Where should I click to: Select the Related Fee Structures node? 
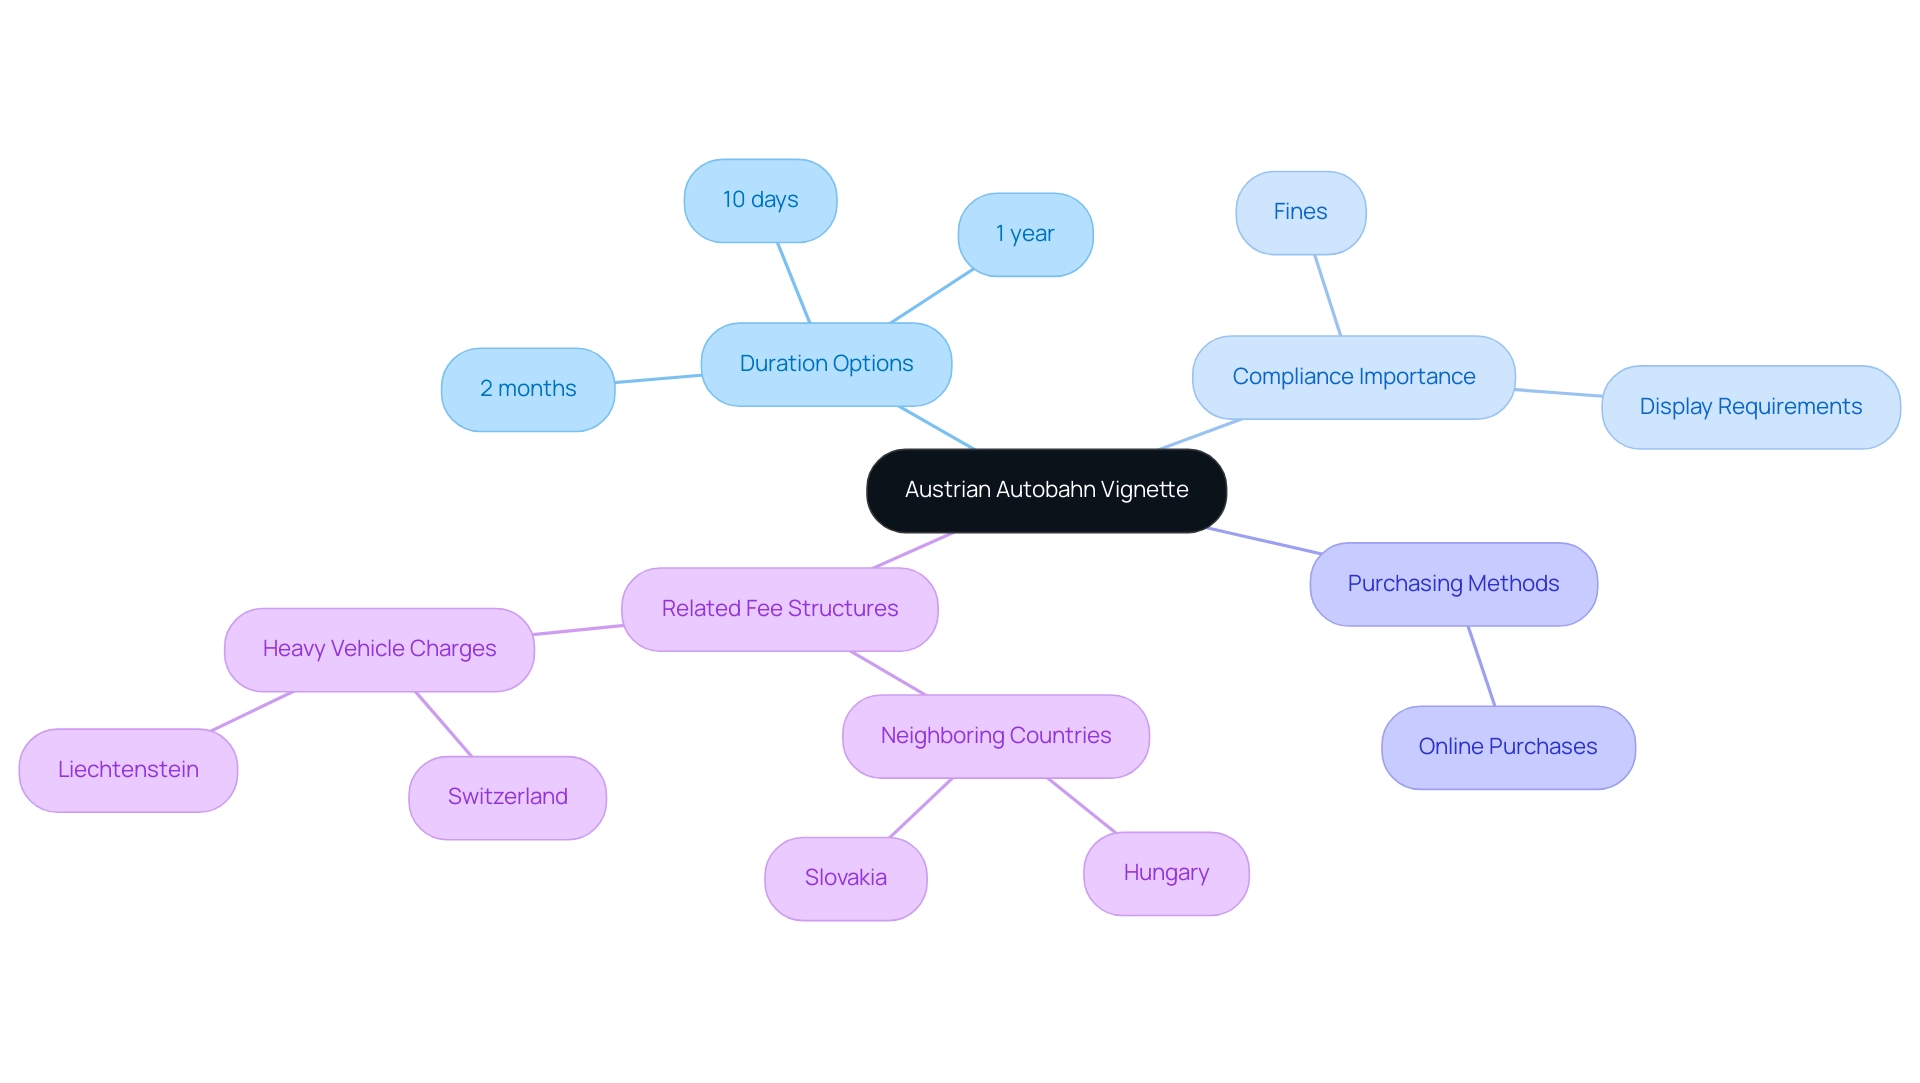pos(777,607)
